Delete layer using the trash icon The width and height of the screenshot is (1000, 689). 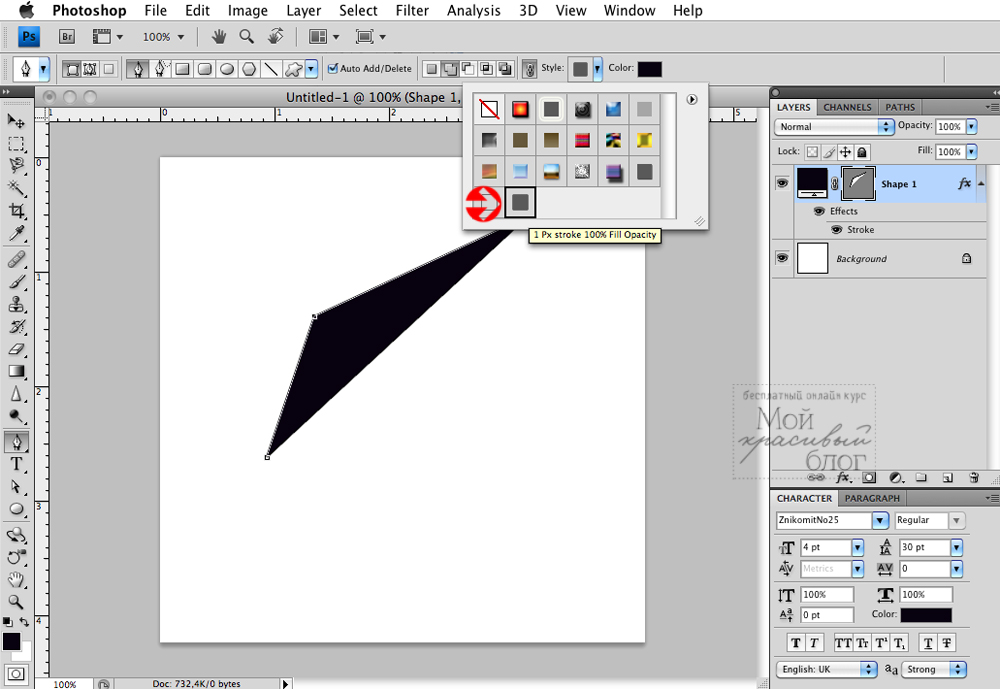[x=974, y=478]
